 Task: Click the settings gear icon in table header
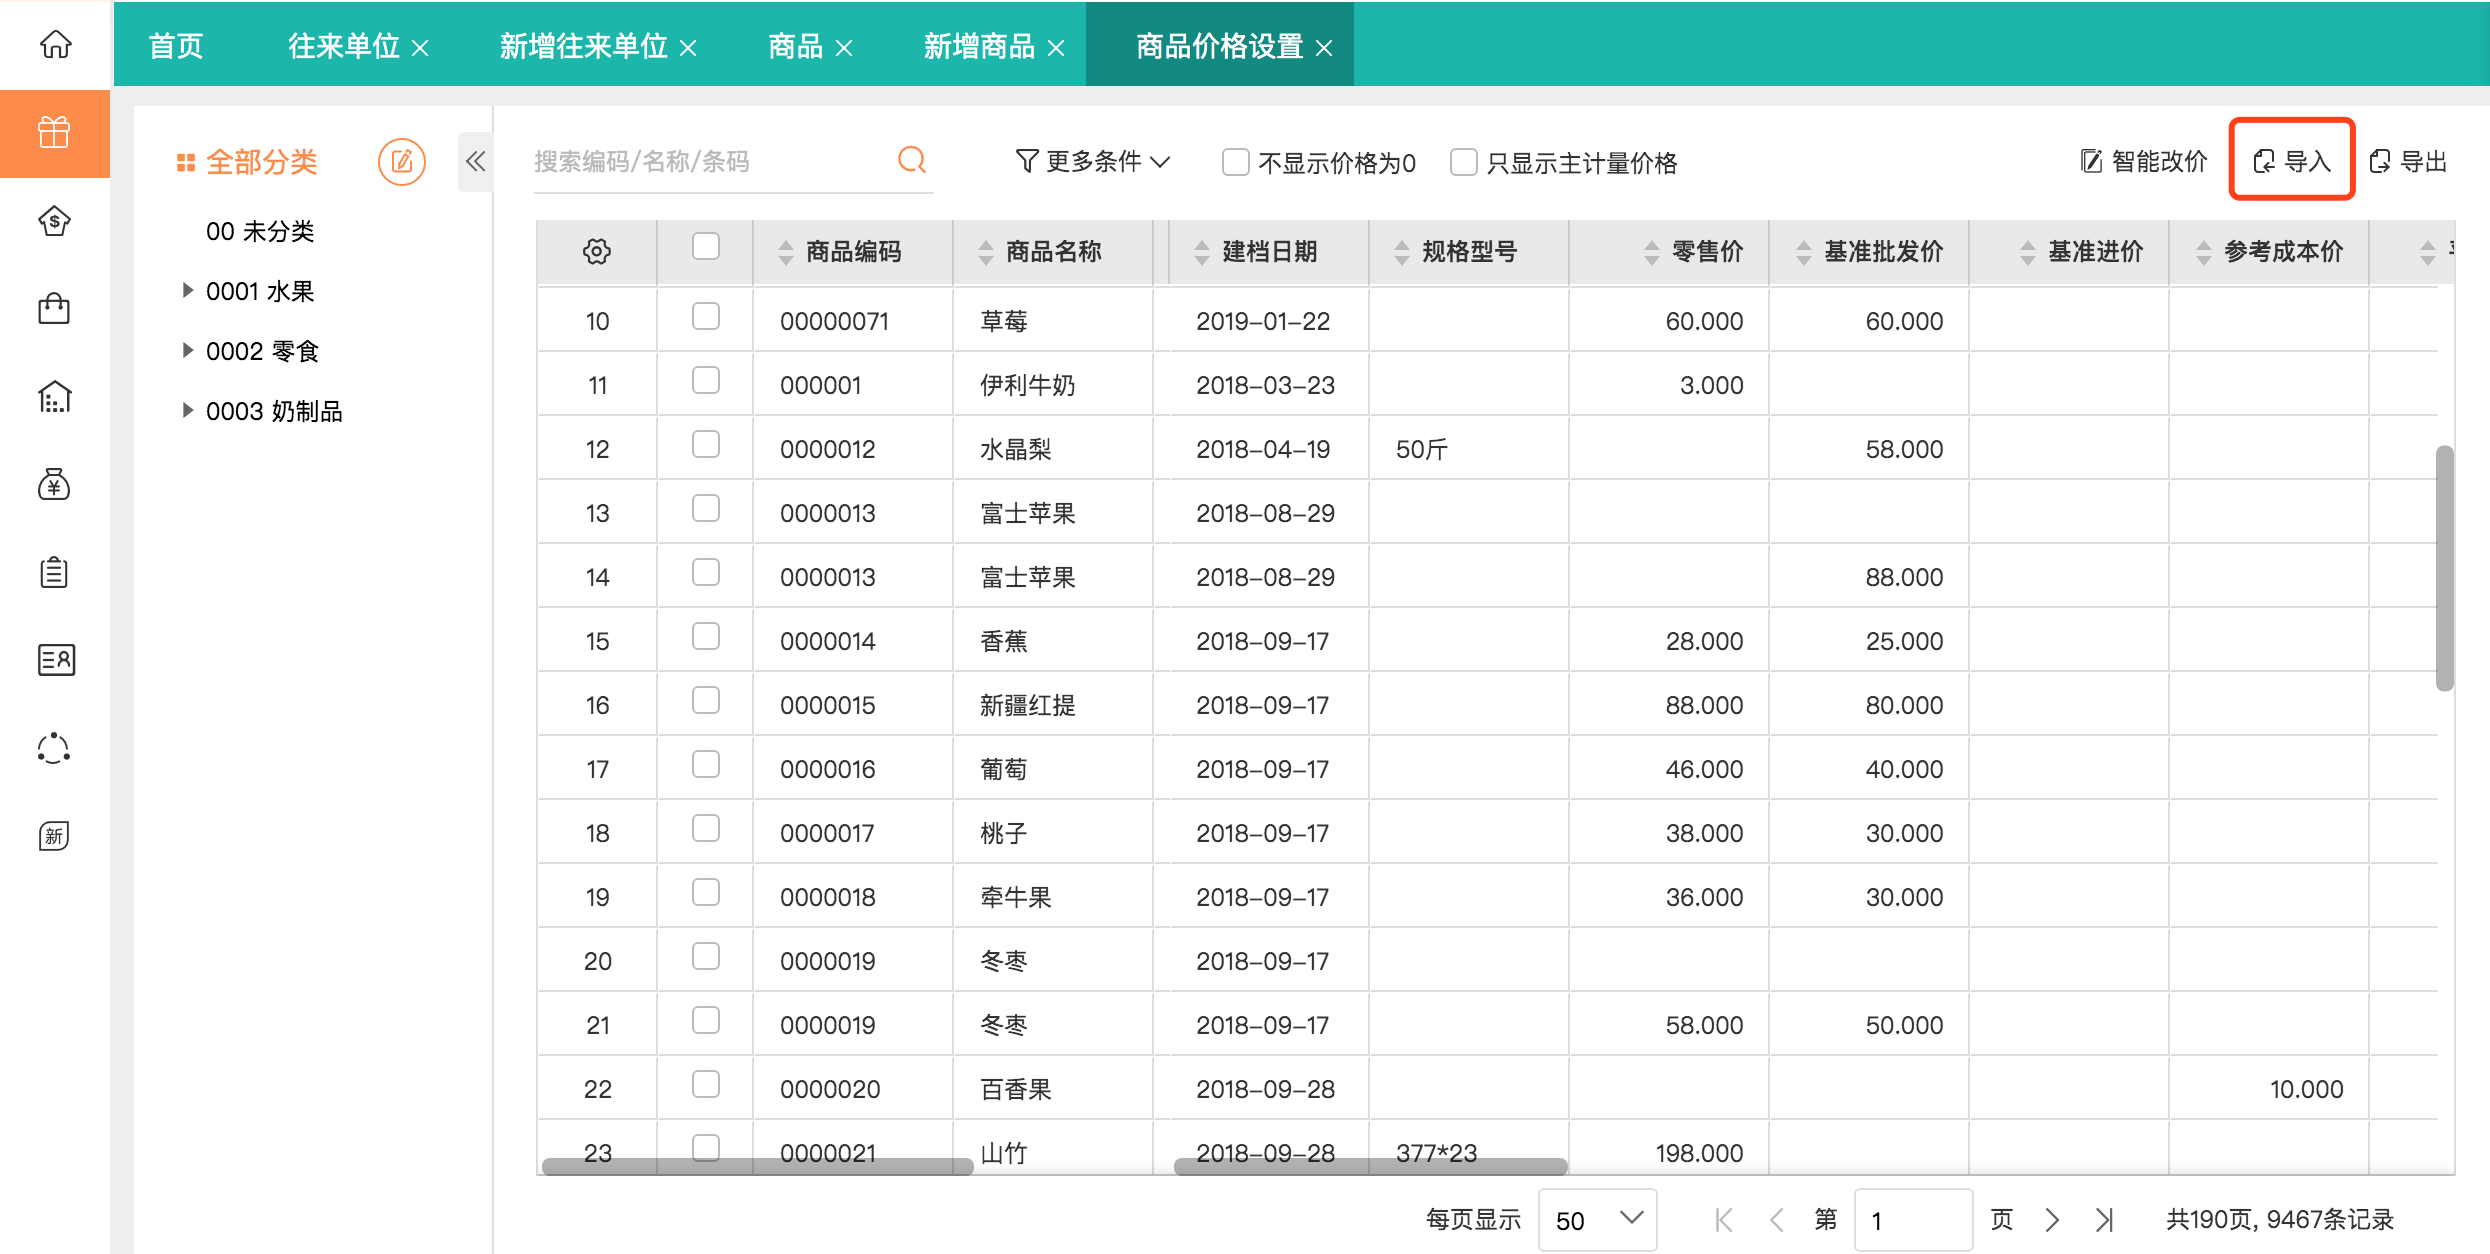(x=598, y=253)
